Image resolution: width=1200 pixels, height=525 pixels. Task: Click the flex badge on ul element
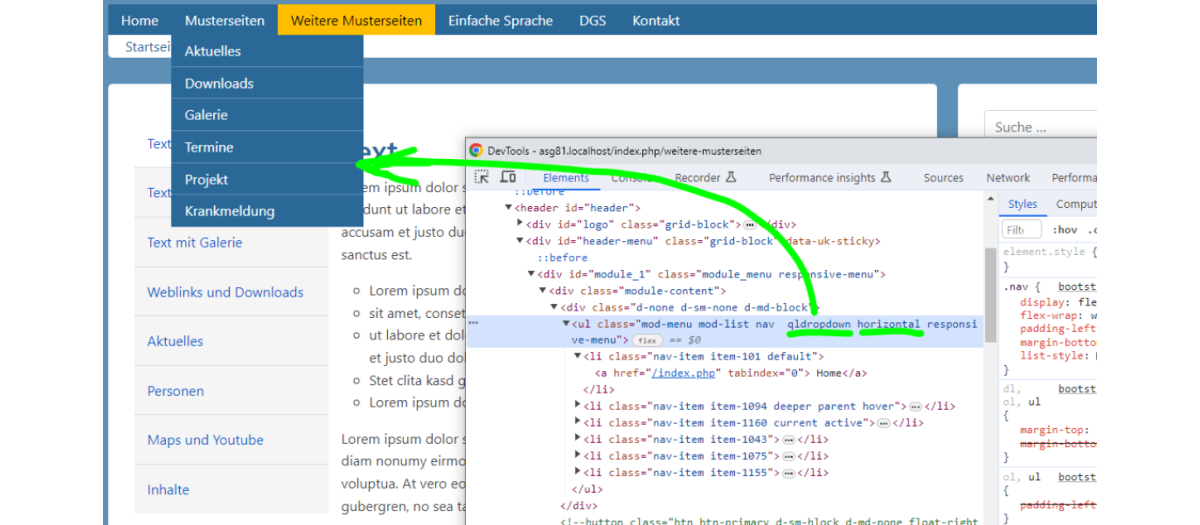[x=647, y=340]
